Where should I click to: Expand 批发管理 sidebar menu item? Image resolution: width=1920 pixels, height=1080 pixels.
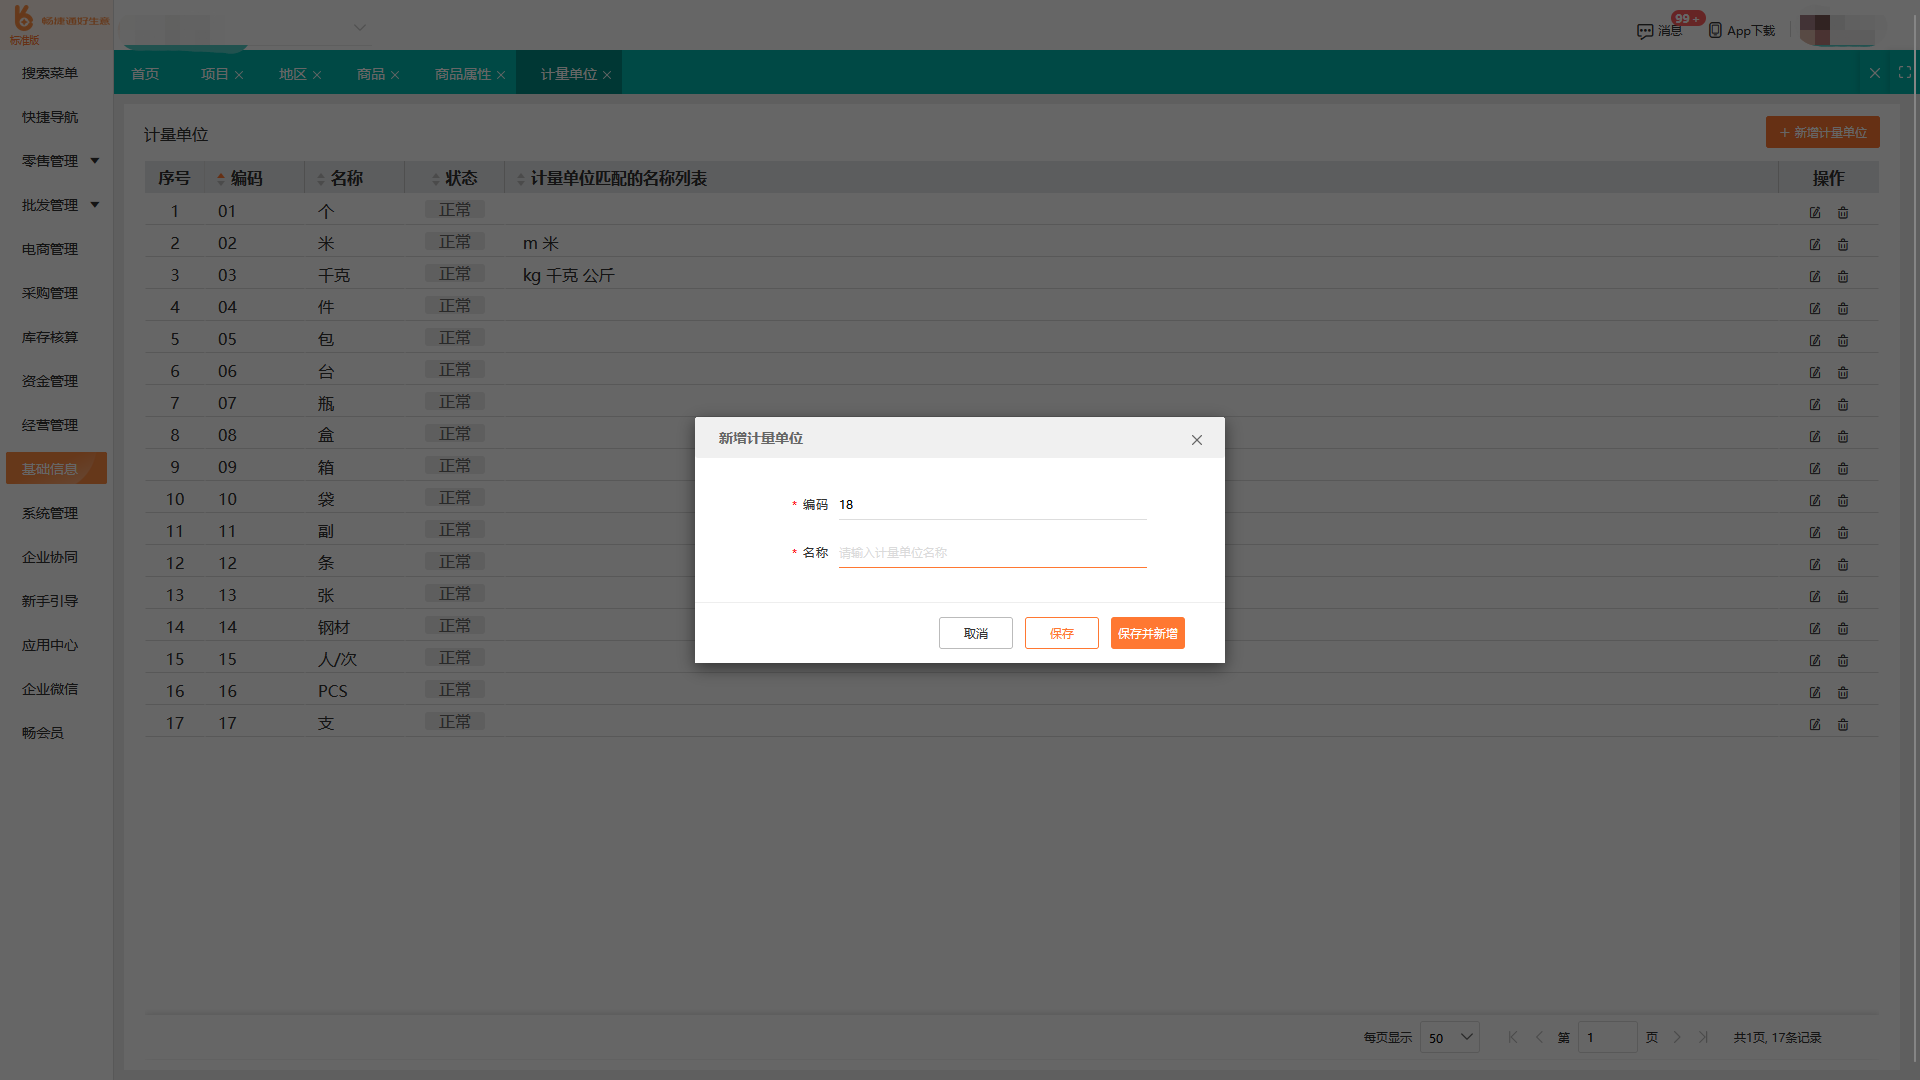pos(57,204)
